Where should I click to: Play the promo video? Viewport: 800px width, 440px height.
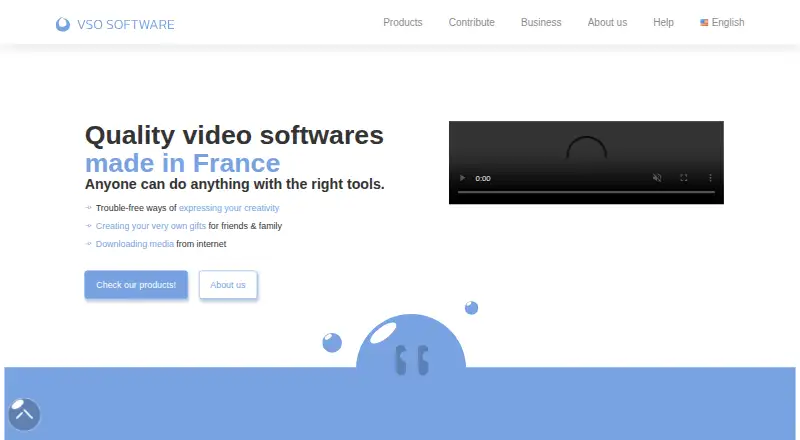tap(462, 178)
